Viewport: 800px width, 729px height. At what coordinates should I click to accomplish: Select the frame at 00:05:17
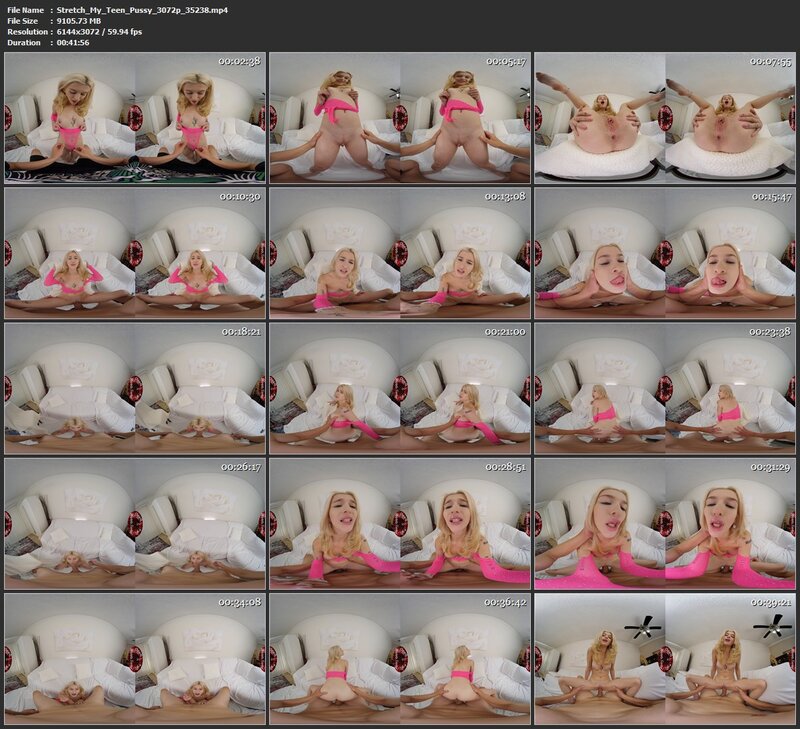[400, 117]
